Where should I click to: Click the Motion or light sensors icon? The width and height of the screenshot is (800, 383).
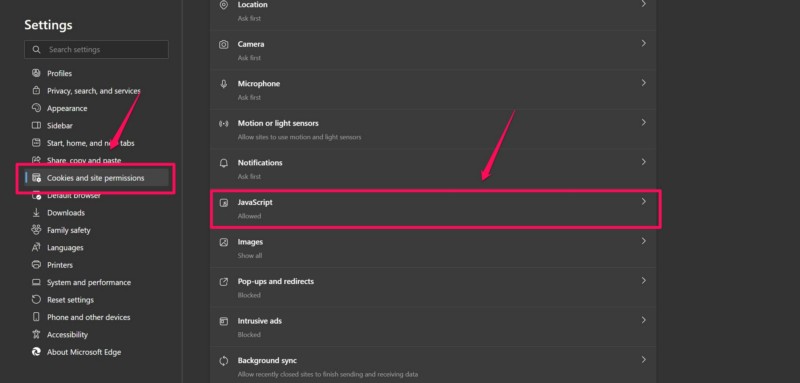click(x=223, y=123)
